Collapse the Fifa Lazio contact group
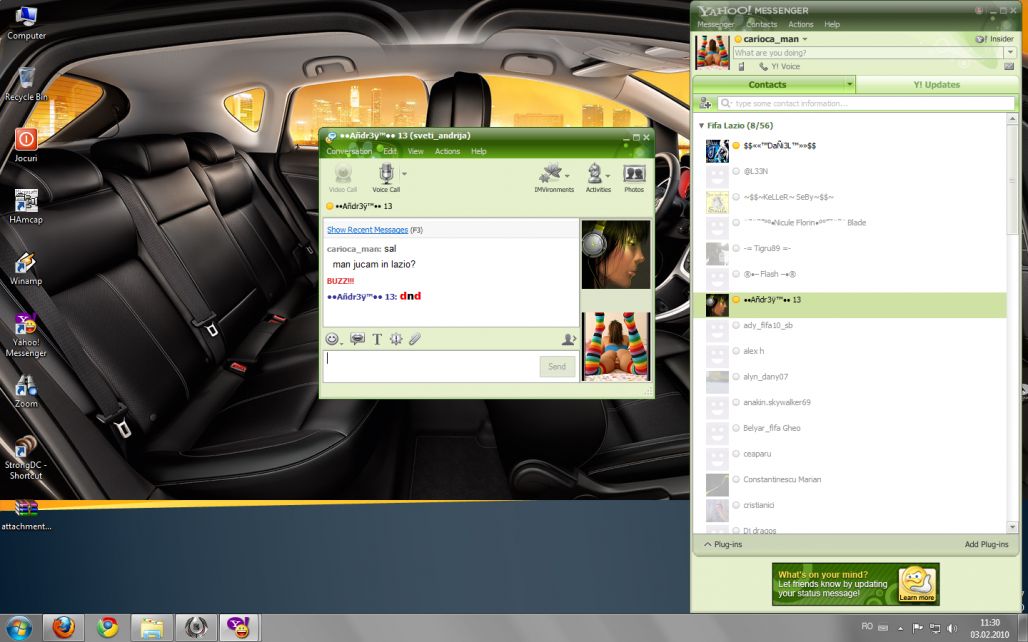This screenshot has width=1028, height=642. coord(701,126)
